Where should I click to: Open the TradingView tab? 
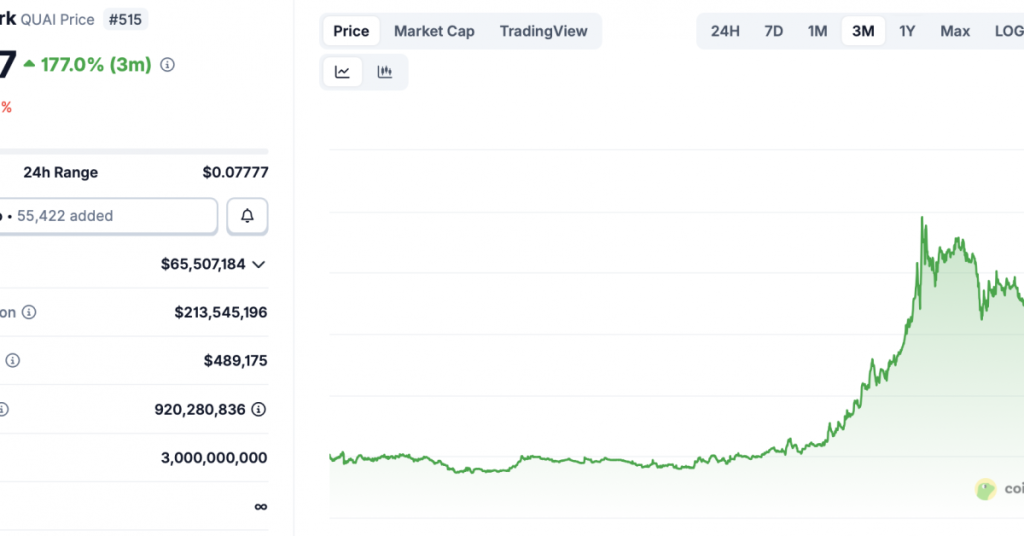[543, 31]
